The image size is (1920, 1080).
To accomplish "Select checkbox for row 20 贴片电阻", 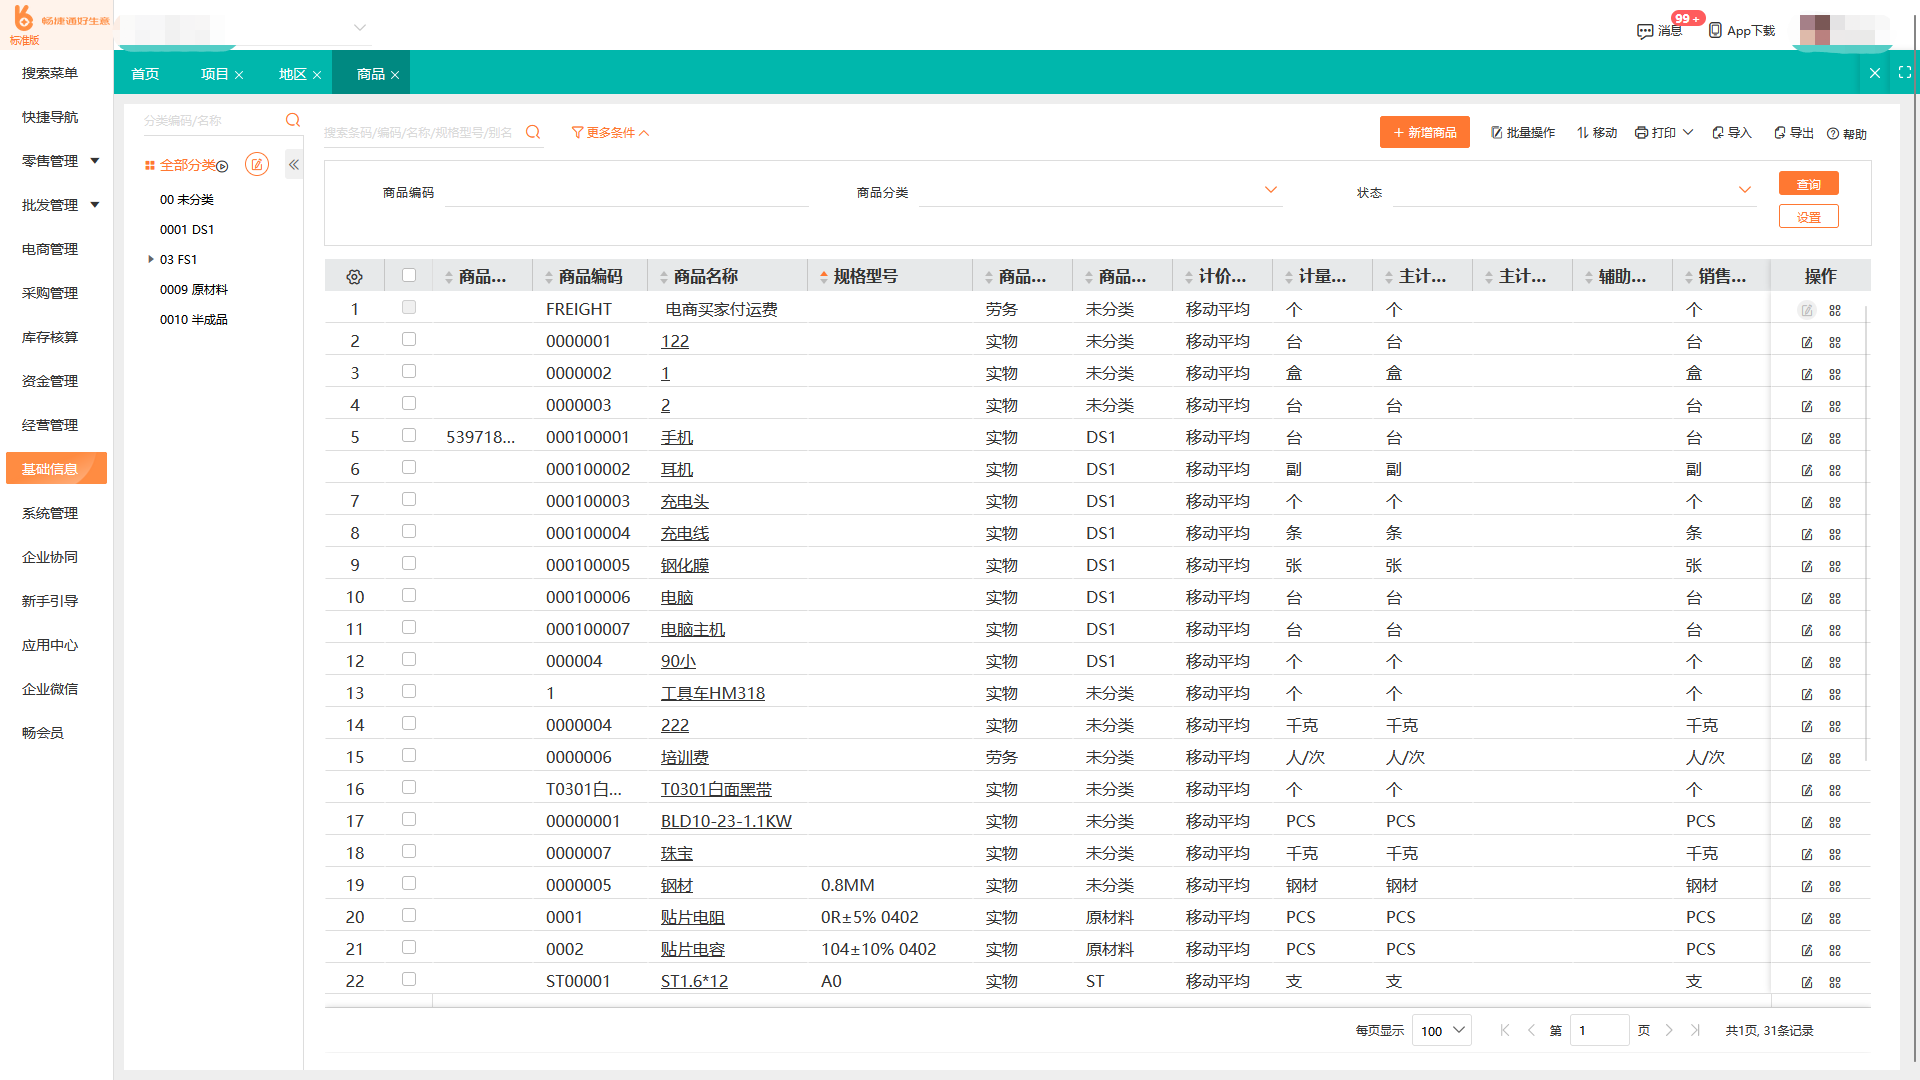I will [411, 916].
